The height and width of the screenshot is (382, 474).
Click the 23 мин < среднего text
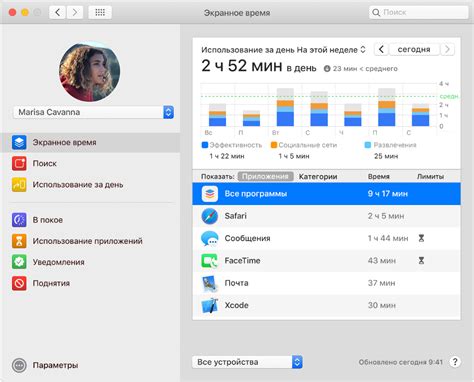pos(365,69)
